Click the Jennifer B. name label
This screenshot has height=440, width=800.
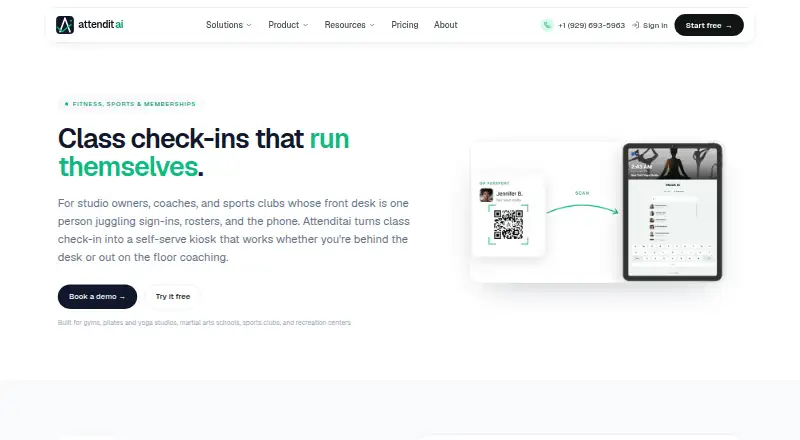point(510,194)
